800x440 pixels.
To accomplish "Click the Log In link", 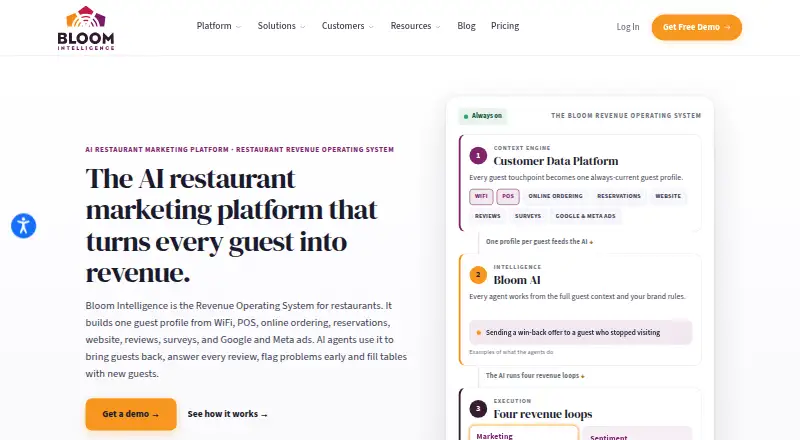I will pyautogui.click(x=628, y=27).
